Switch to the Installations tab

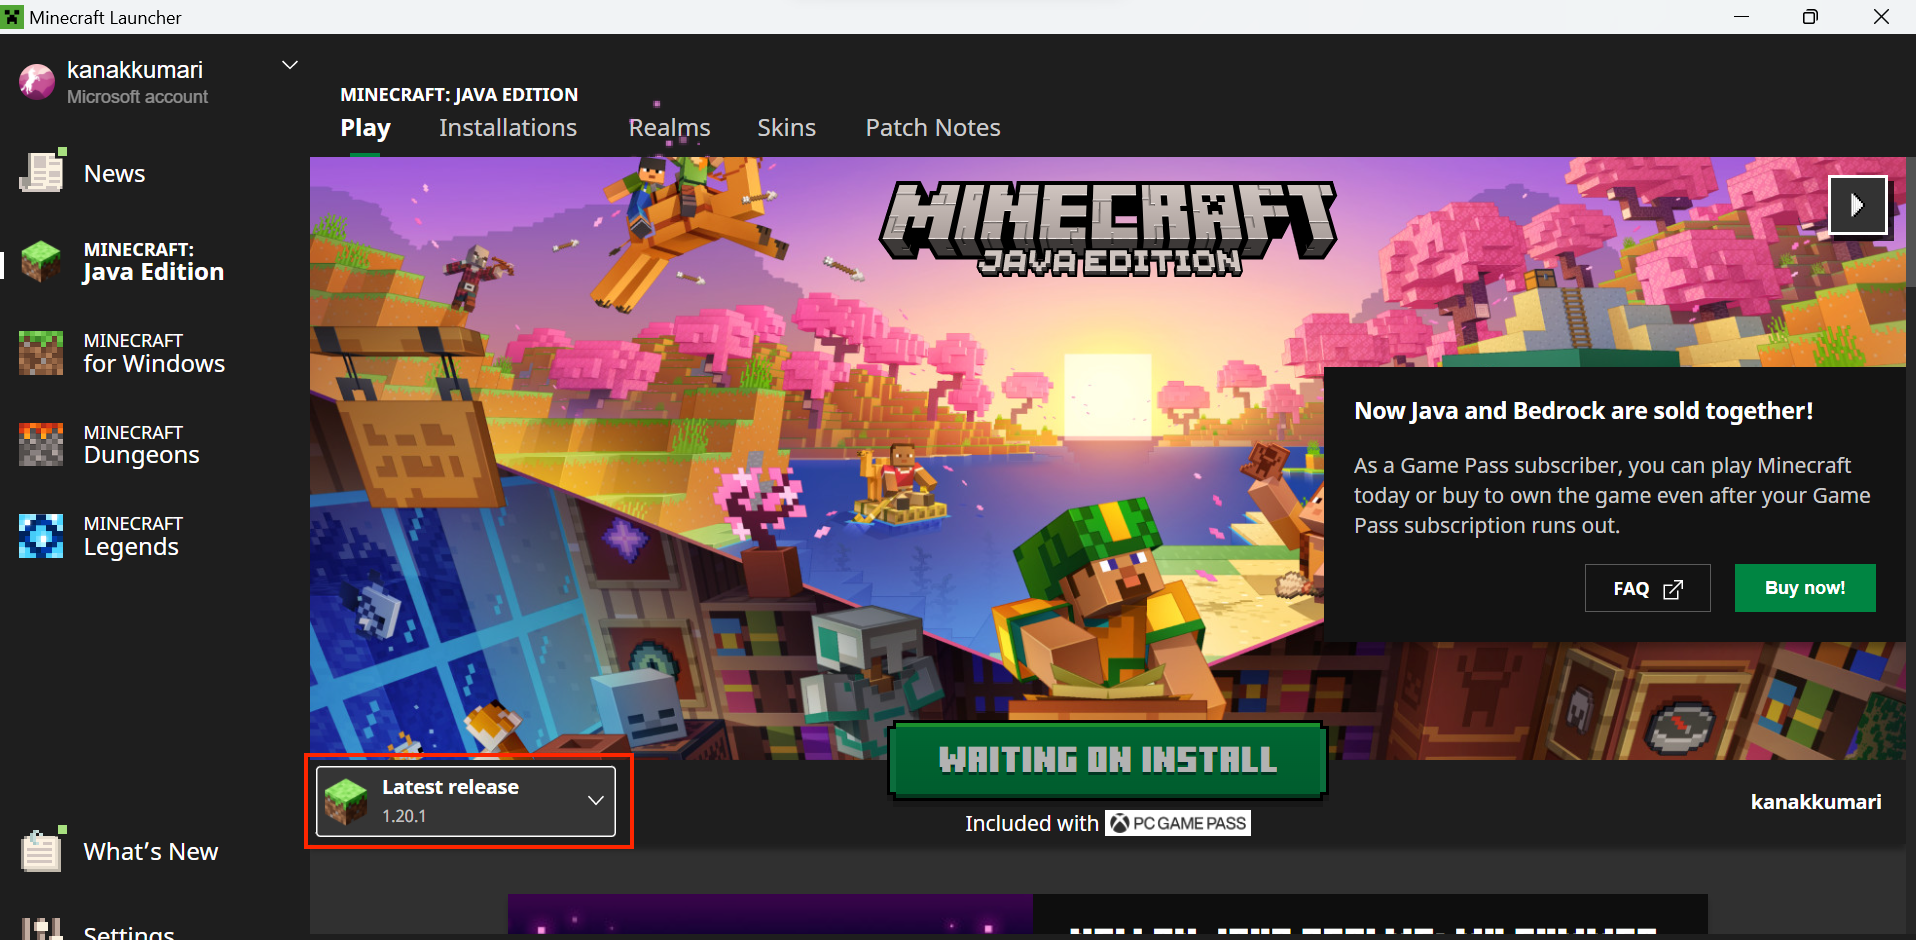507,127
